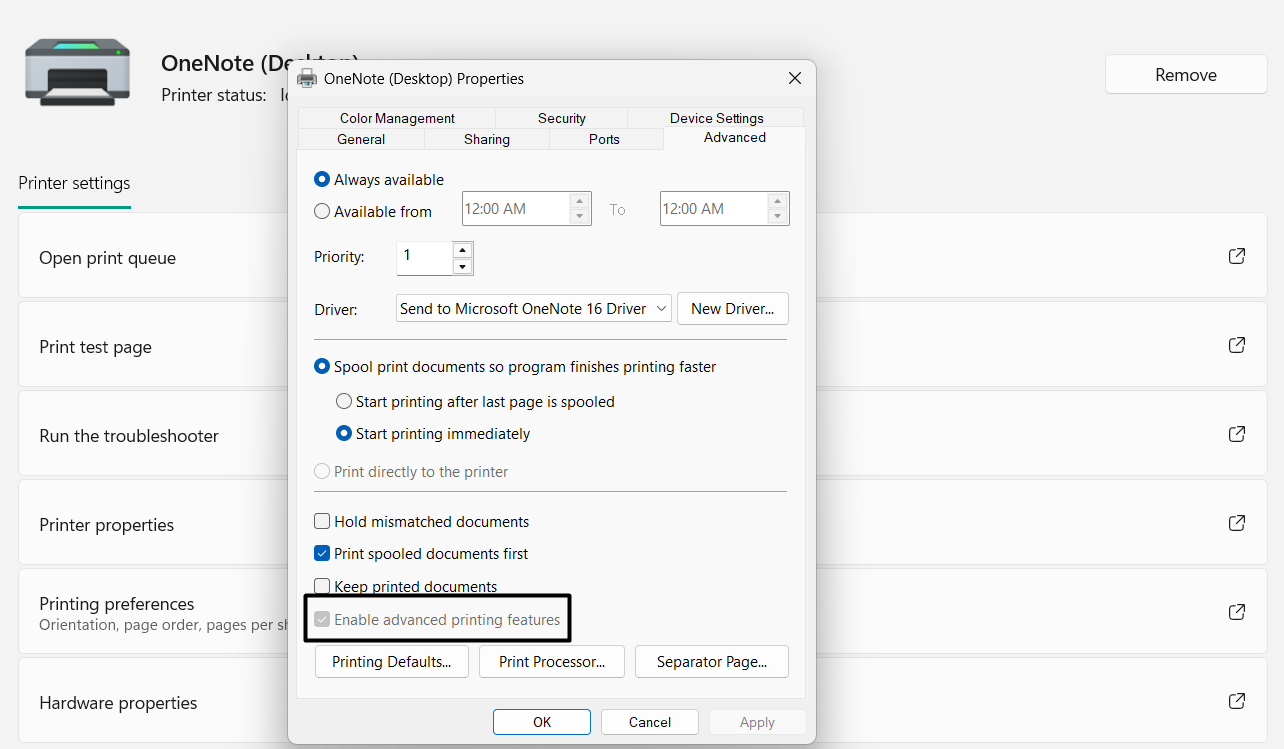Open Printing preferences via arrow icon
Image resolution: width=1284 pixels, height=749 pixels.
coord(1236,611)
